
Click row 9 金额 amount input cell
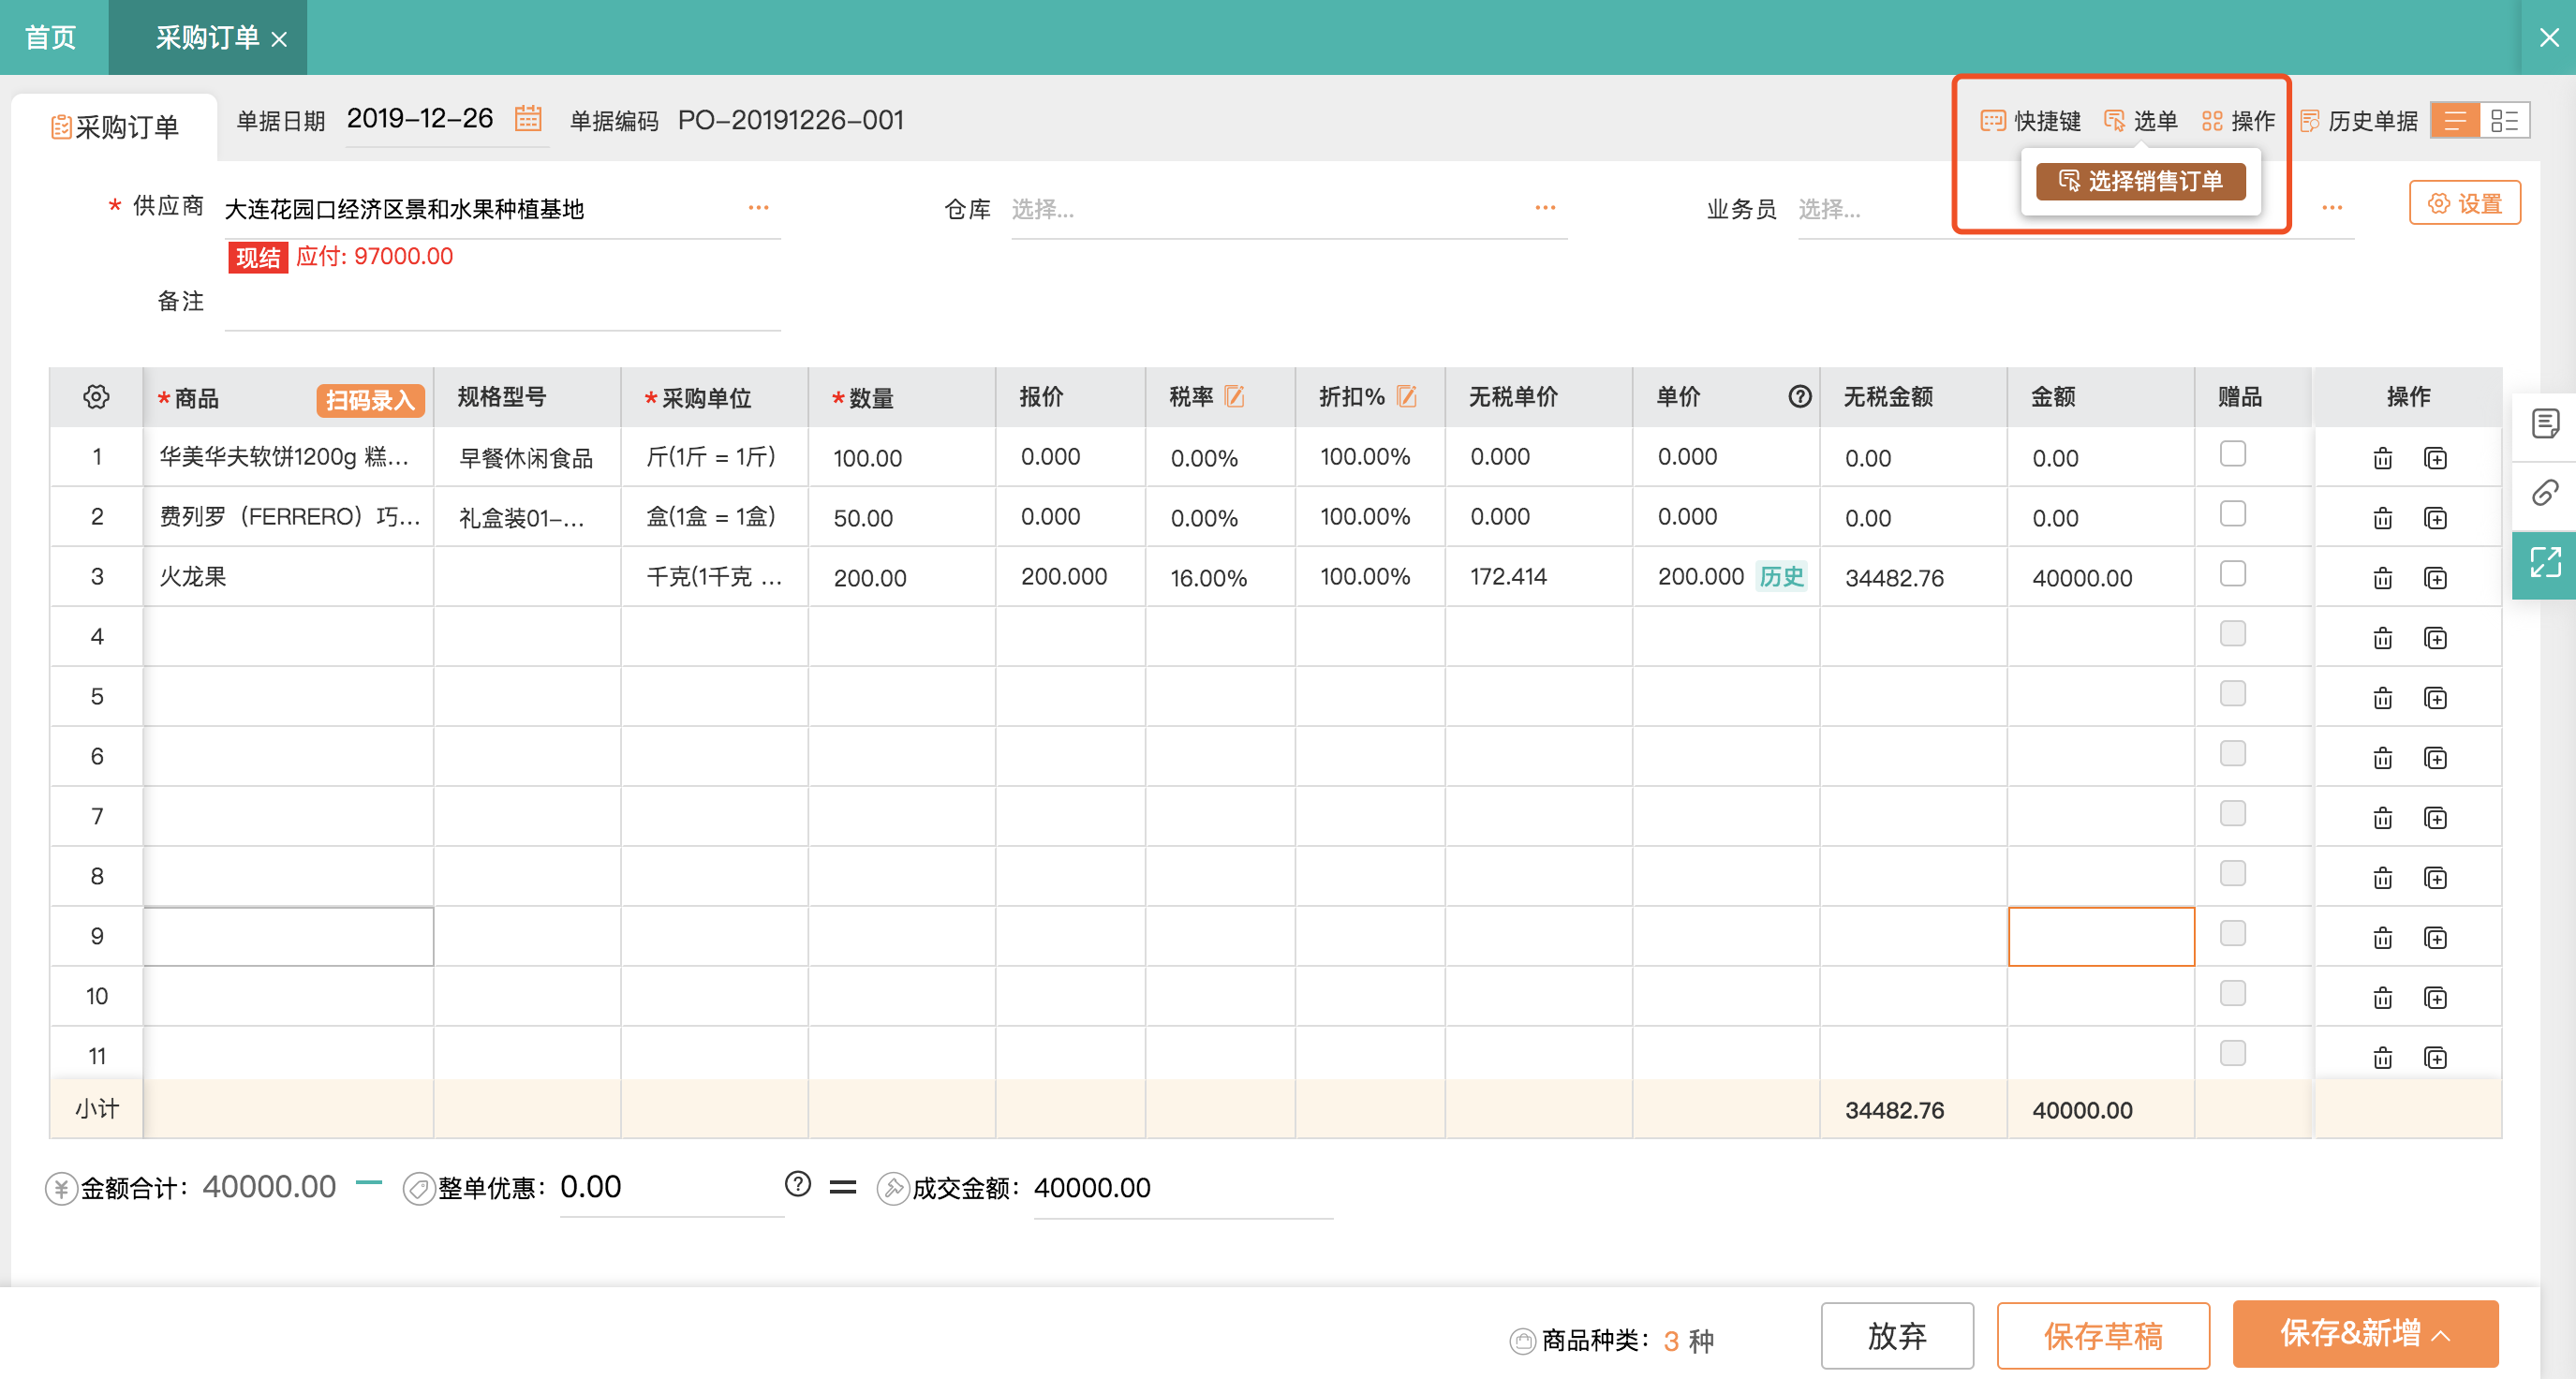2101,936
